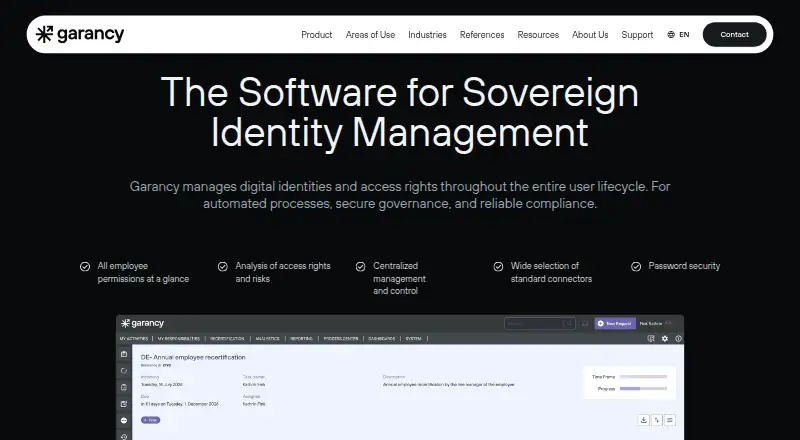The image size is (800, 440).
Task: Open the SYSTEM tab in the dashboard
Action: pos(414,338)
